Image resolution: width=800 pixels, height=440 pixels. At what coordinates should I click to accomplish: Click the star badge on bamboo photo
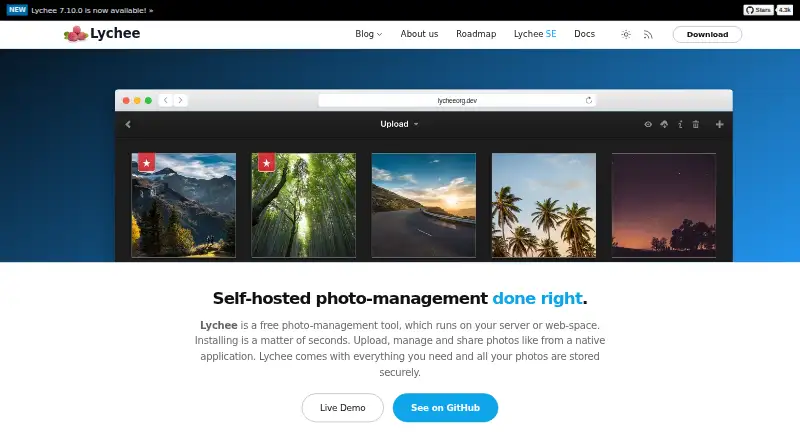click(x=266, y=163)
